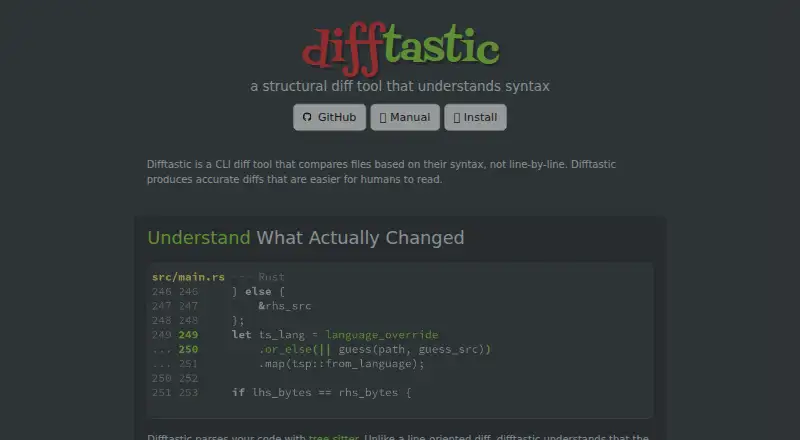Screen dimensions: 800x440
Task: Click the code 'if lhs_bytes == rhs_bytes {'
Action: 321,393
